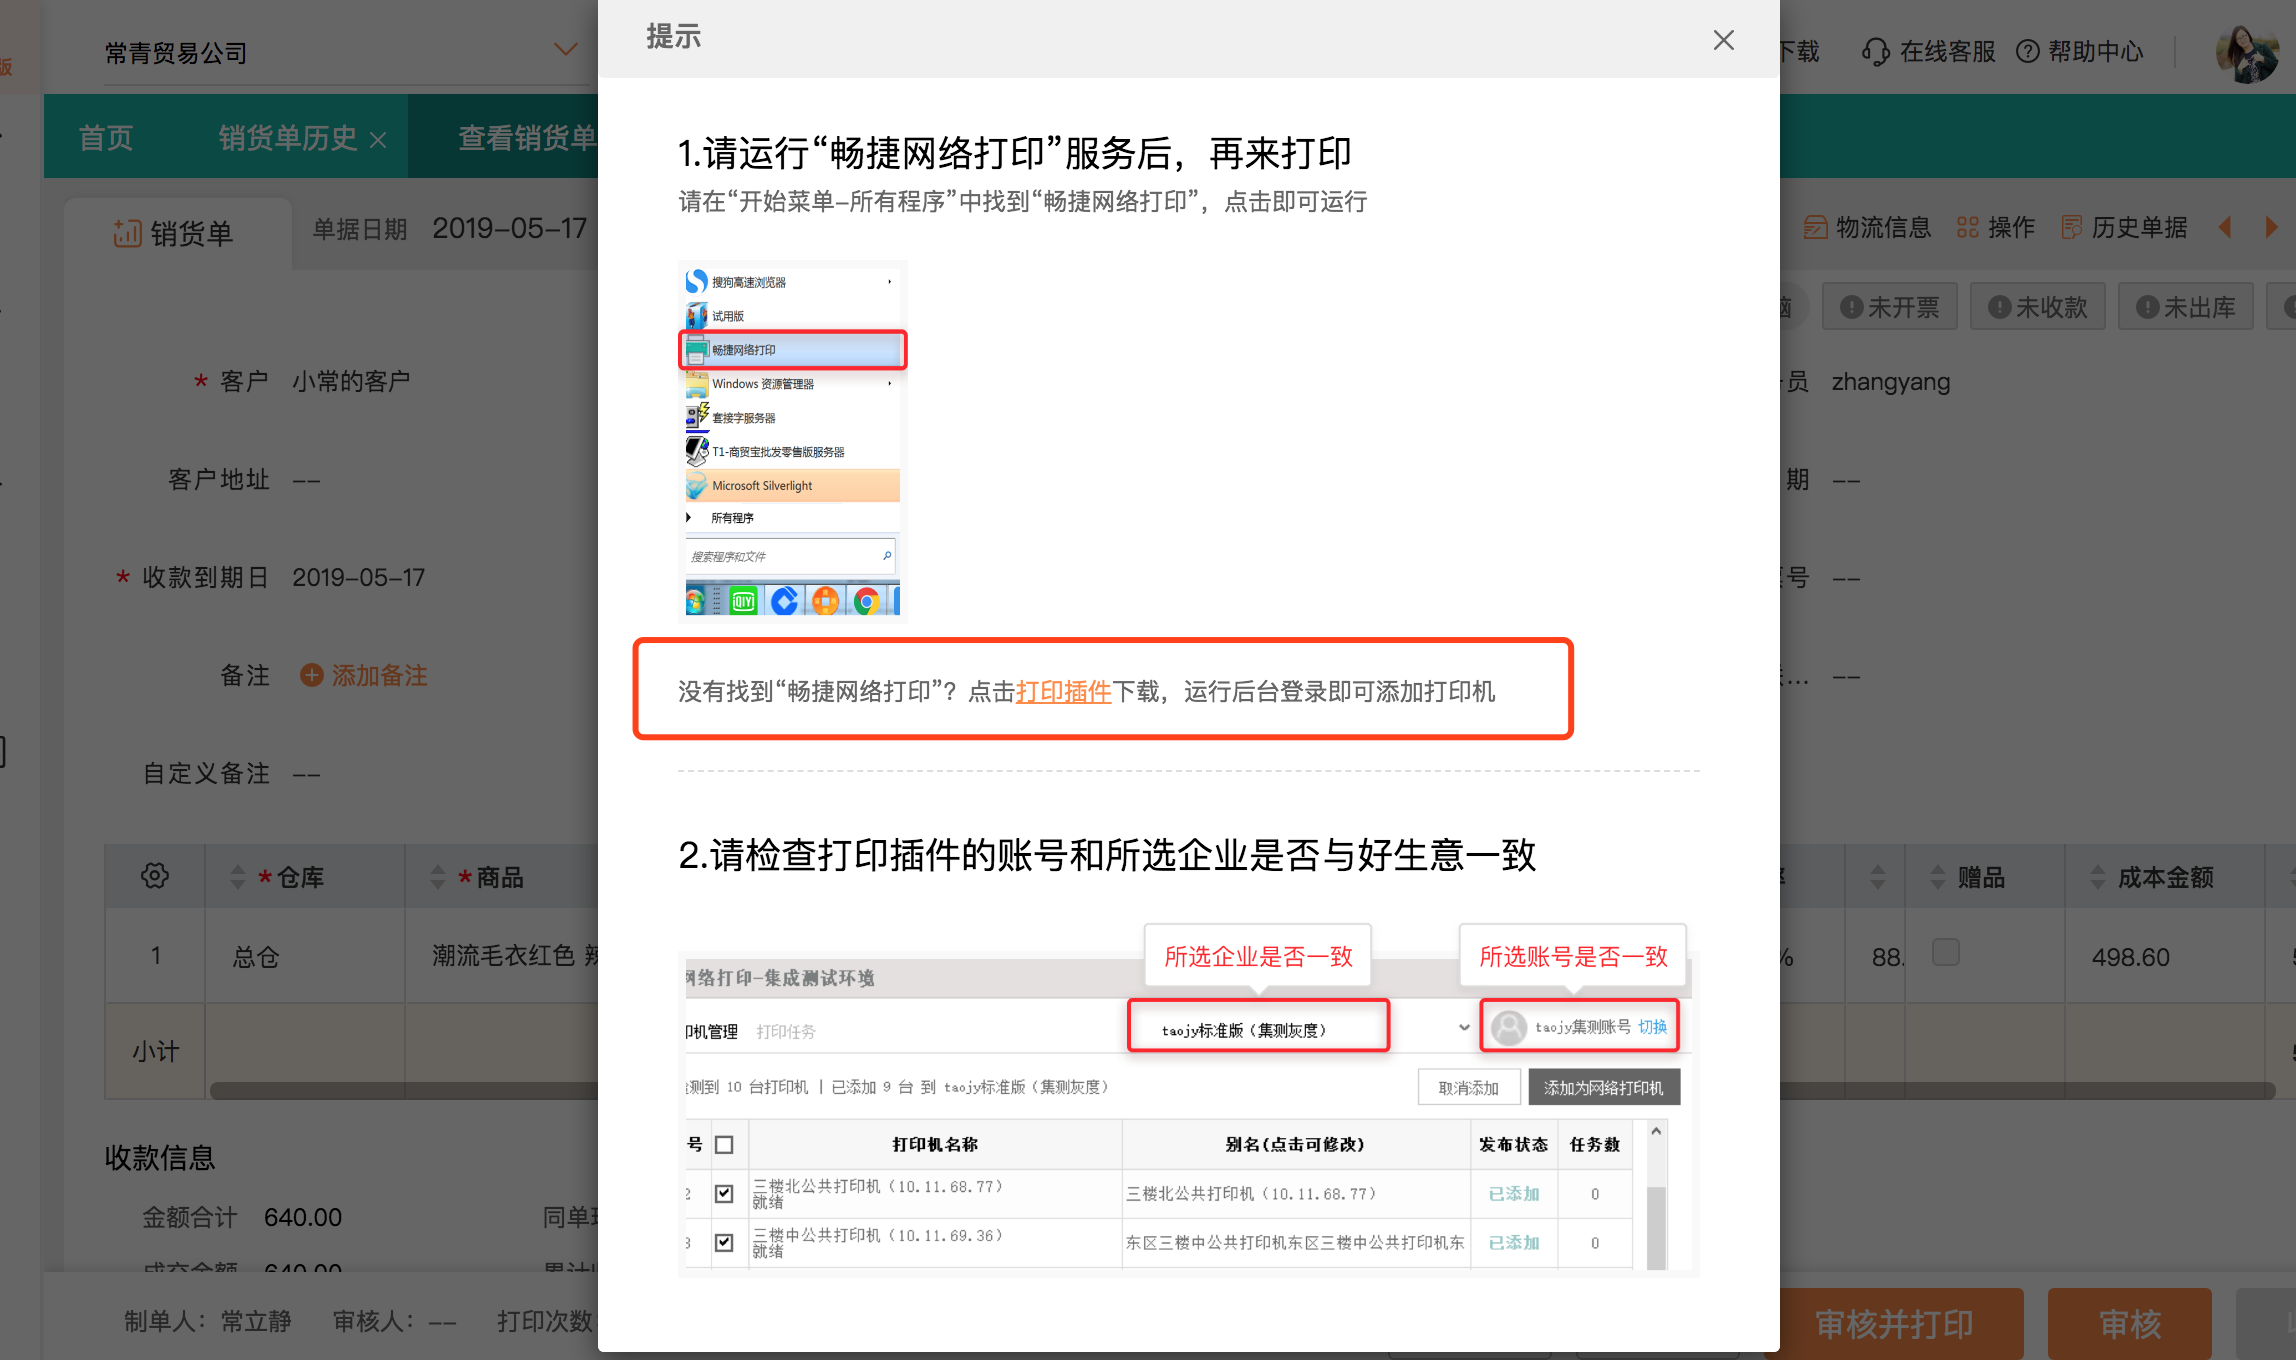Close the 提示 (prompt) dialog
This screenshot has height=1360, width=2296.
tap(1724, 39)
